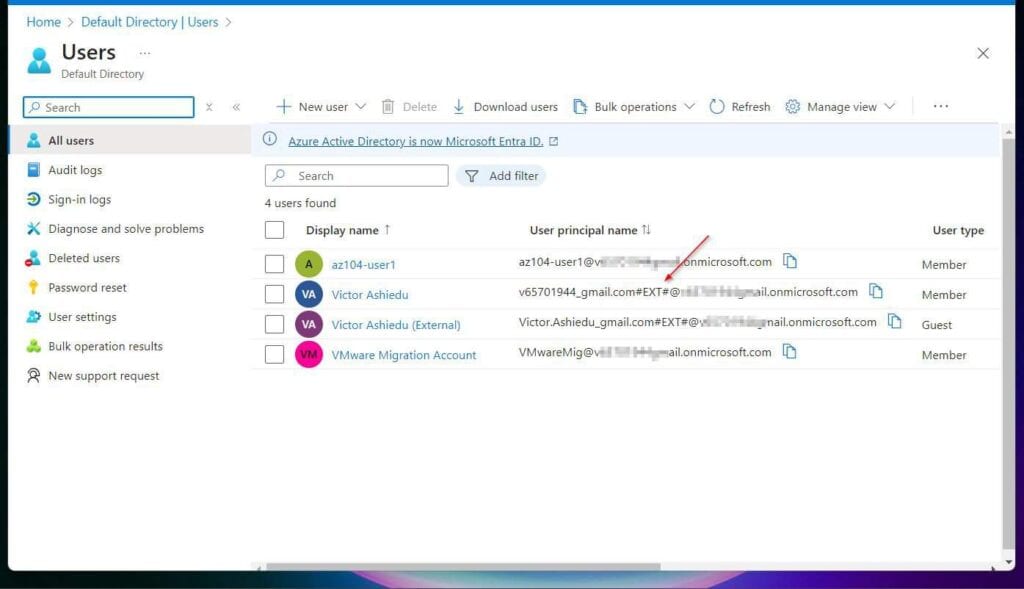Viewport: 1024px width, 589px height.
Task: Expand the New user dropdown arrow
Action: pyautogui.click(x=360, y=106)
